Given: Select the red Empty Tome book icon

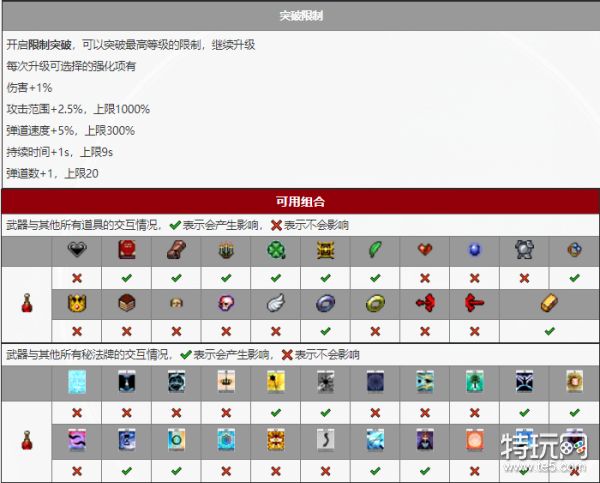Looking at the screenshot, I should tap(126, 251).
